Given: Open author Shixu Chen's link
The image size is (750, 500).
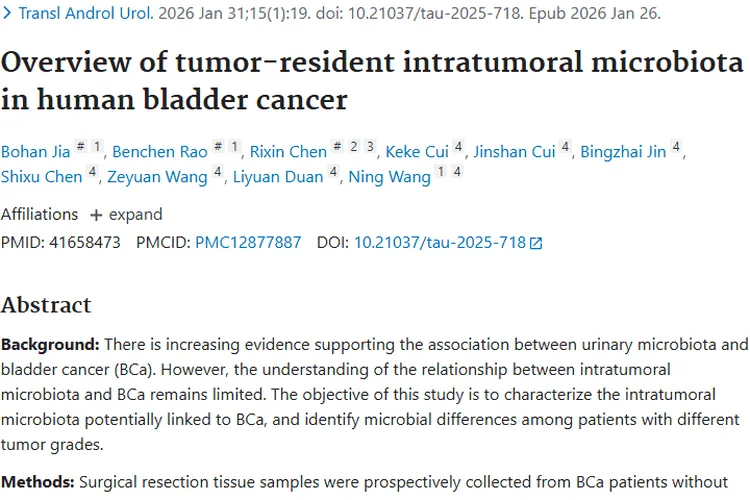Looking at the screenshot, I should (42, 177).
